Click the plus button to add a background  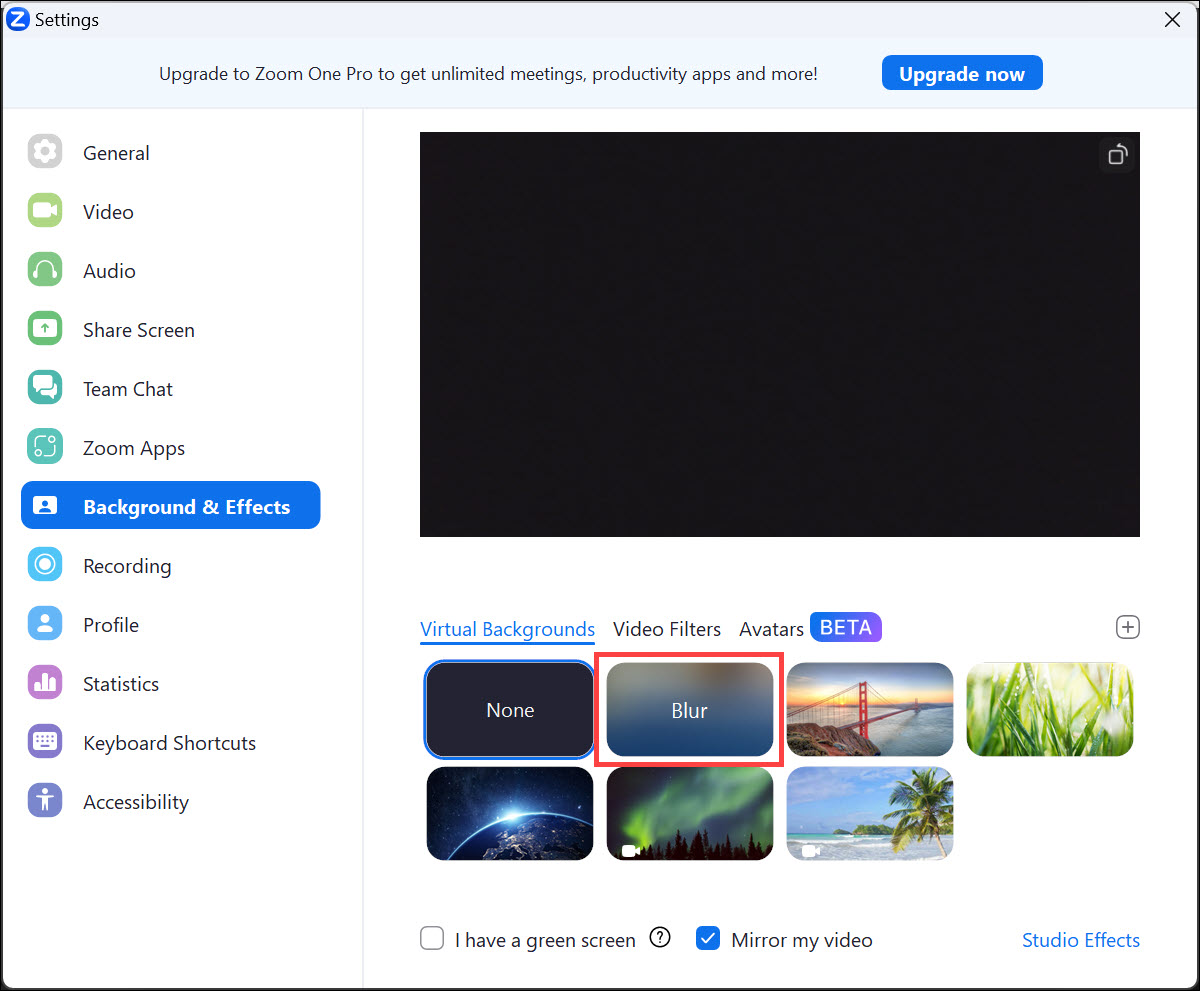tap(1128, 627)
